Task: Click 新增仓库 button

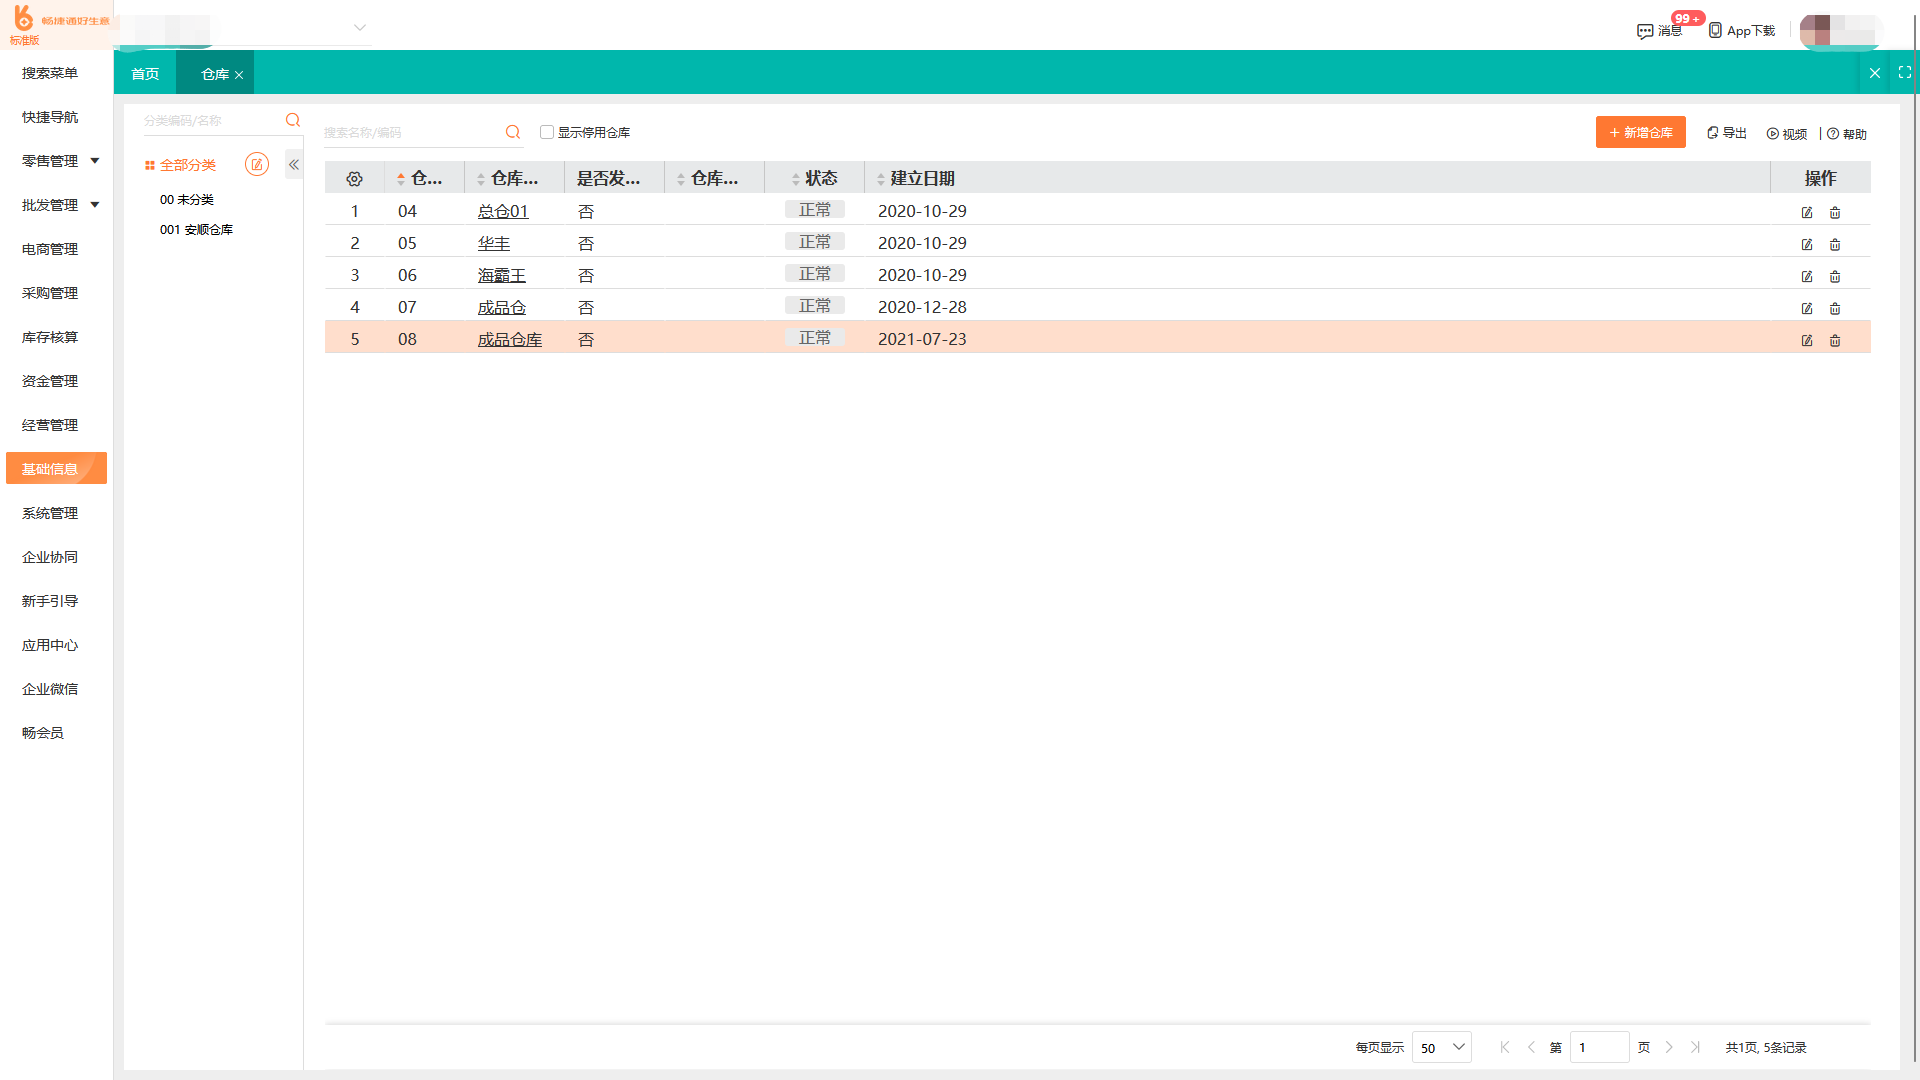Action: pos(1639,131)
